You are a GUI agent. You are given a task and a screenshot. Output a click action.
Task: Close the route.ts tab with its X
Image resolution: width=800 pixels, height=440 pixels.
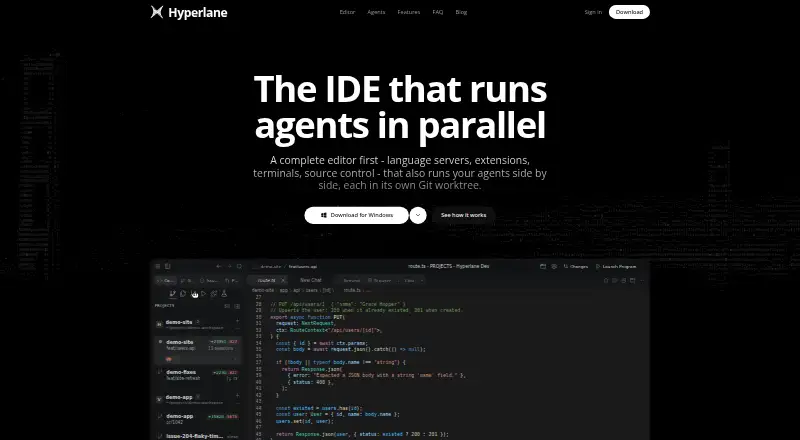point(283,280)
